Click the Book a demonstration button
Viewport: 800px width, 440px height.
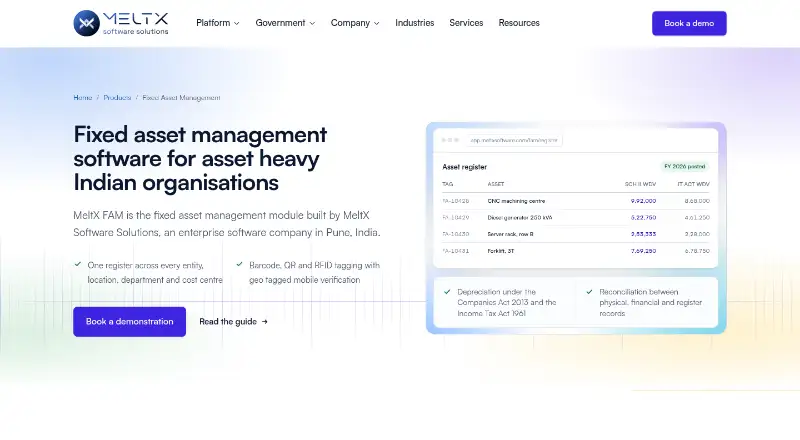pyautogui.click(x=130, y=322)
